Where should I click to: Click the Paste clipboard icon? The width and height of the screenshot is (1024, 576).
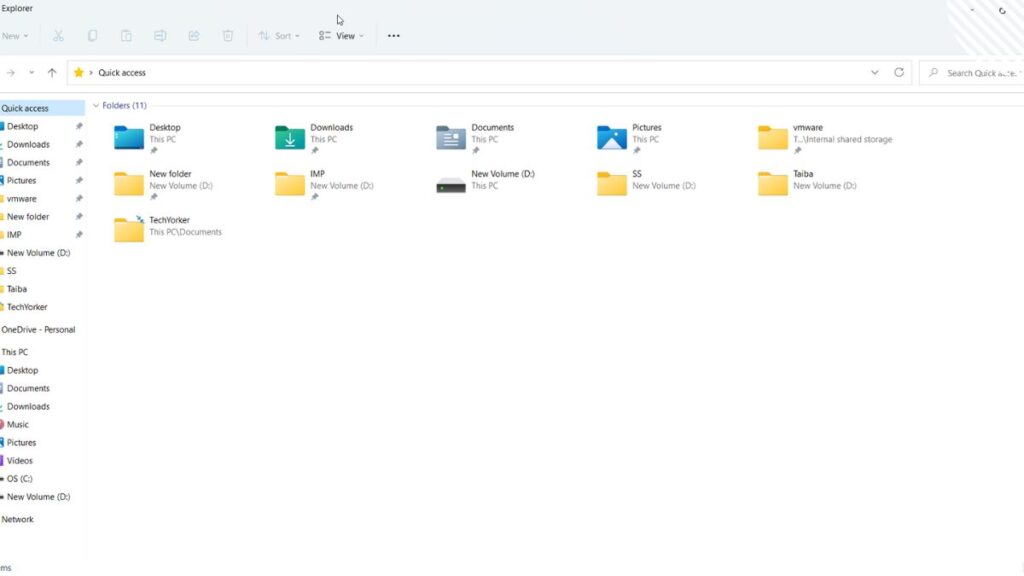click(126, 36)
